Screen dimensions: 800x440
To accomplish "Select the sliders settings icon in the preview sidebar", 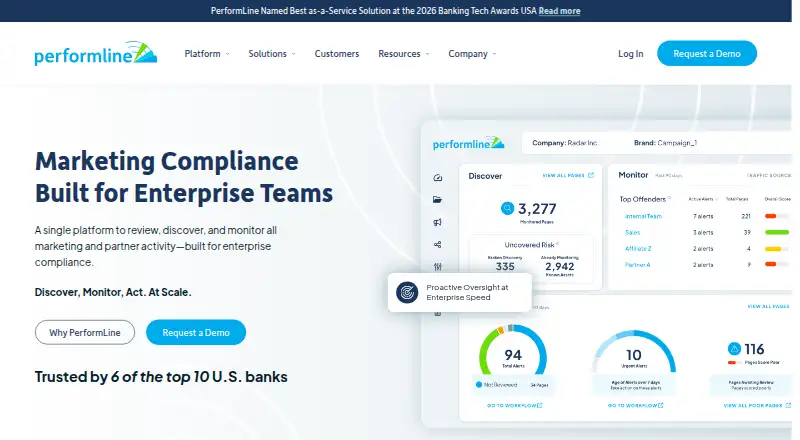I will click(x=437, y=266).
